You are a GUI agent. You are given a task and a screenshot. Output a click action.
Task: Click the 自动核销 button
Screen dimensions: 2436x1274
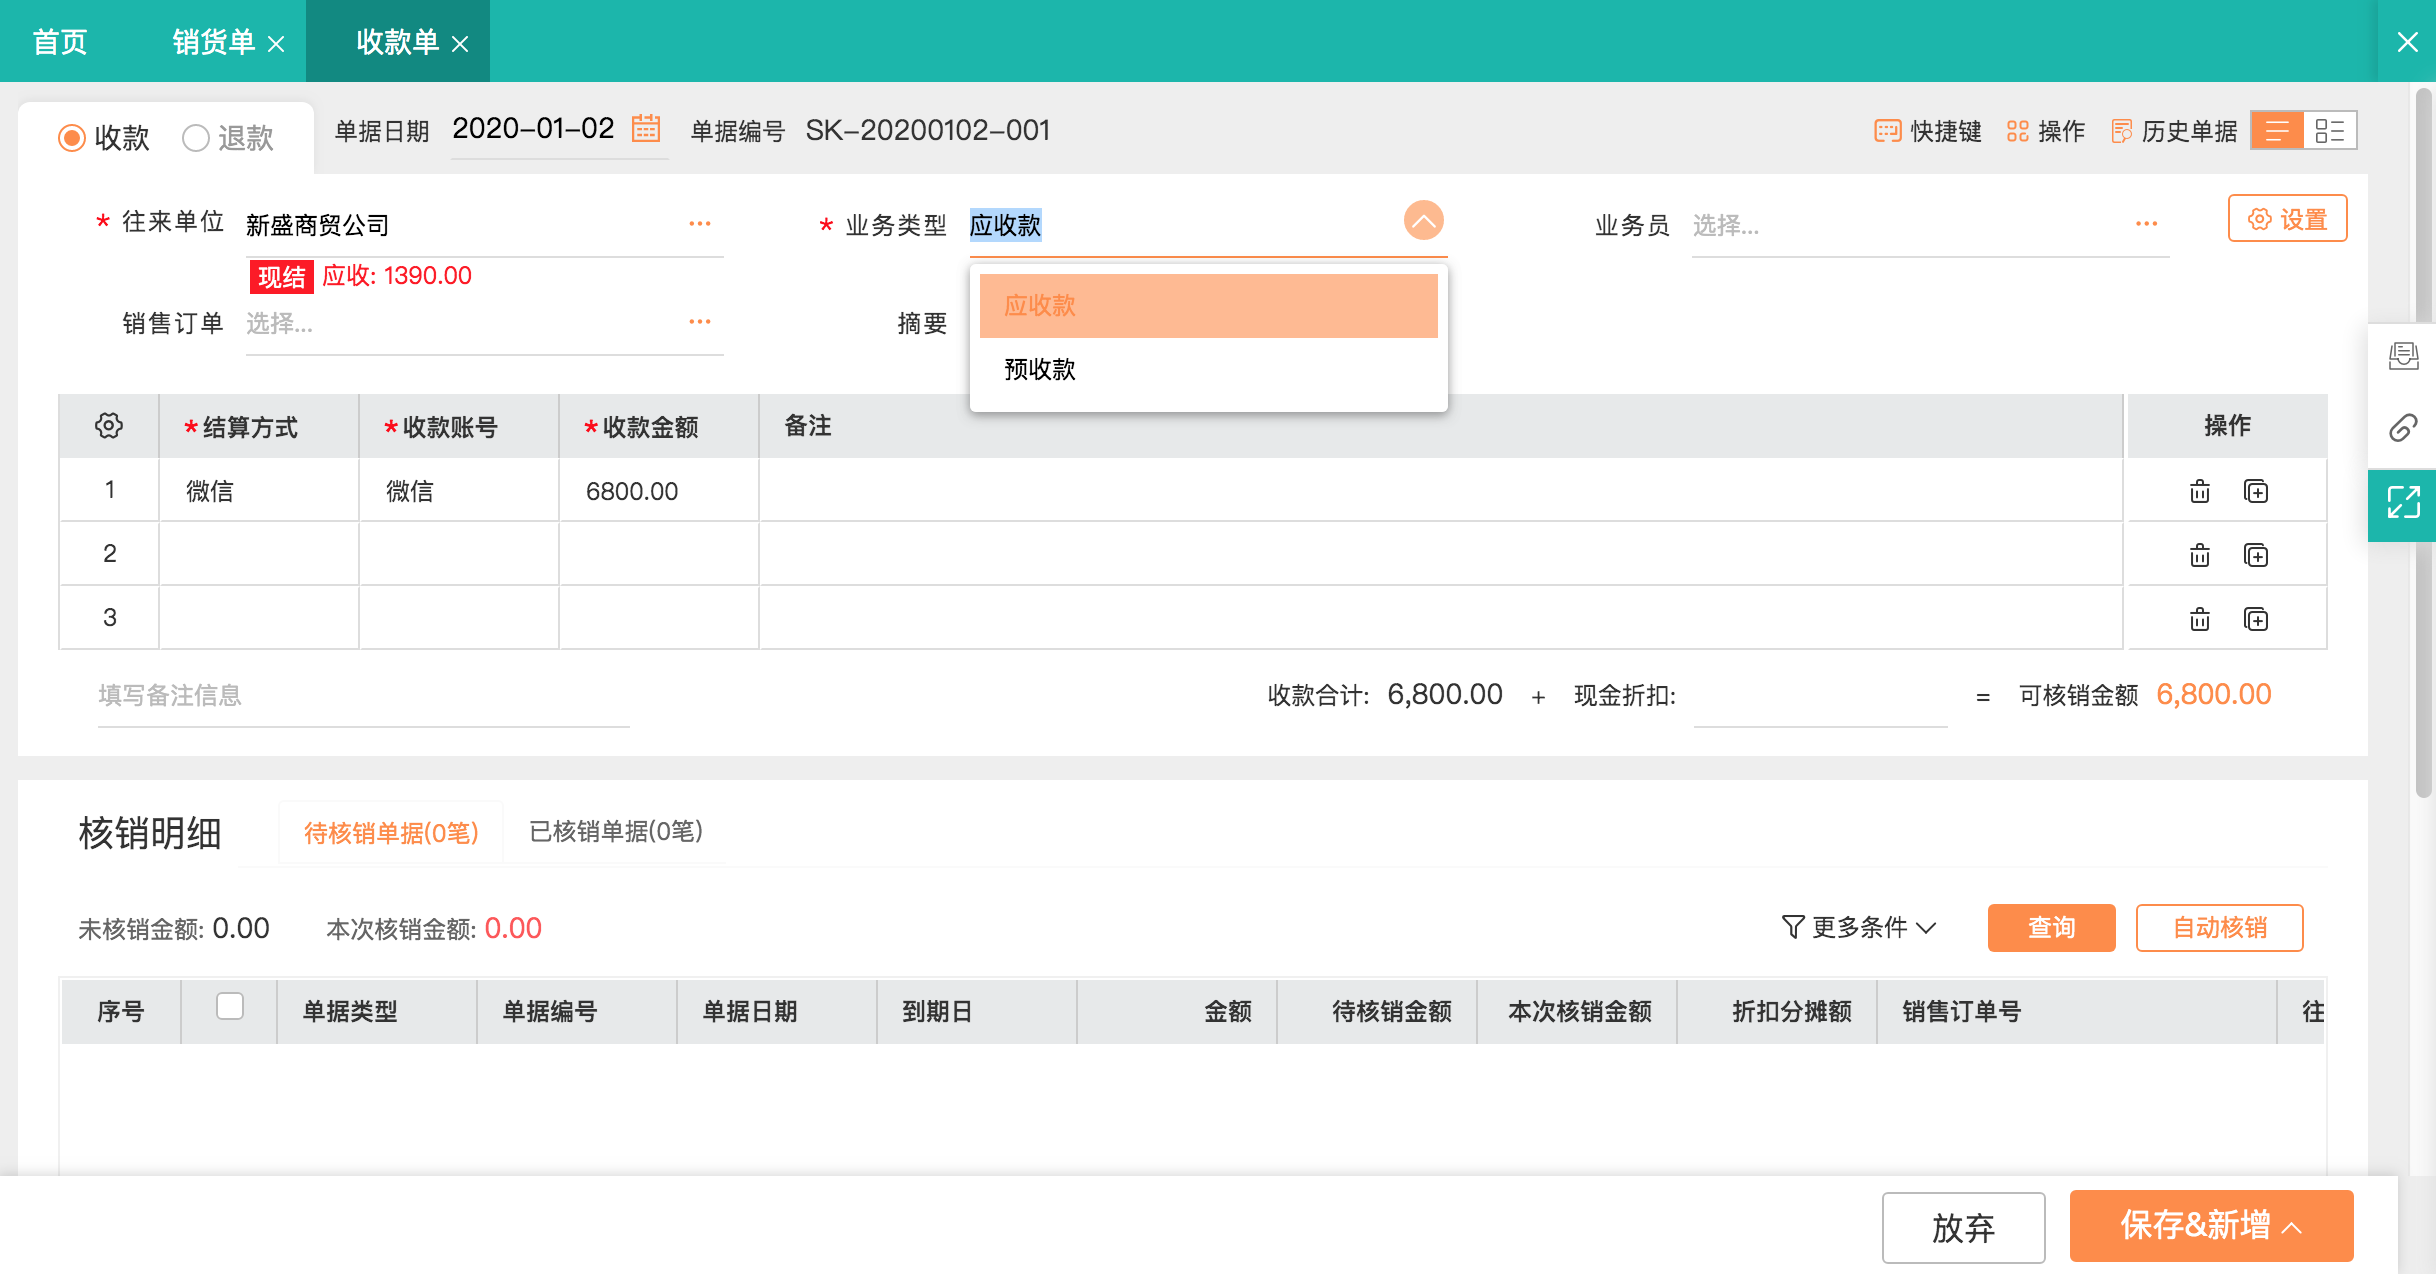pos(2220,928)
